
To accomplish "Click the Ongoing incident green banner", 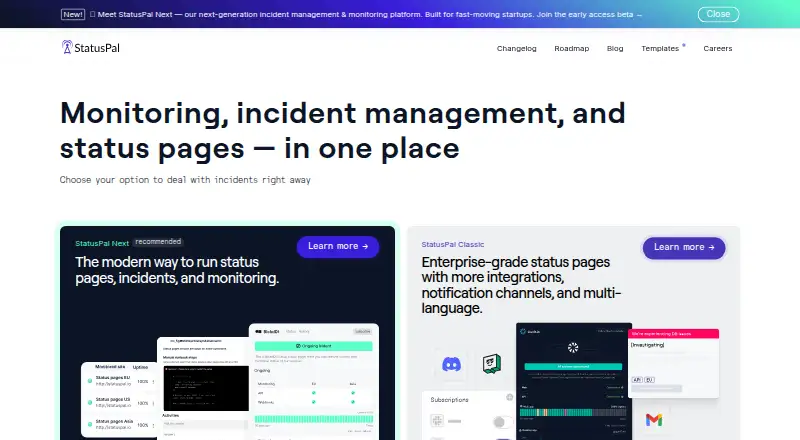I will [313, 346].
